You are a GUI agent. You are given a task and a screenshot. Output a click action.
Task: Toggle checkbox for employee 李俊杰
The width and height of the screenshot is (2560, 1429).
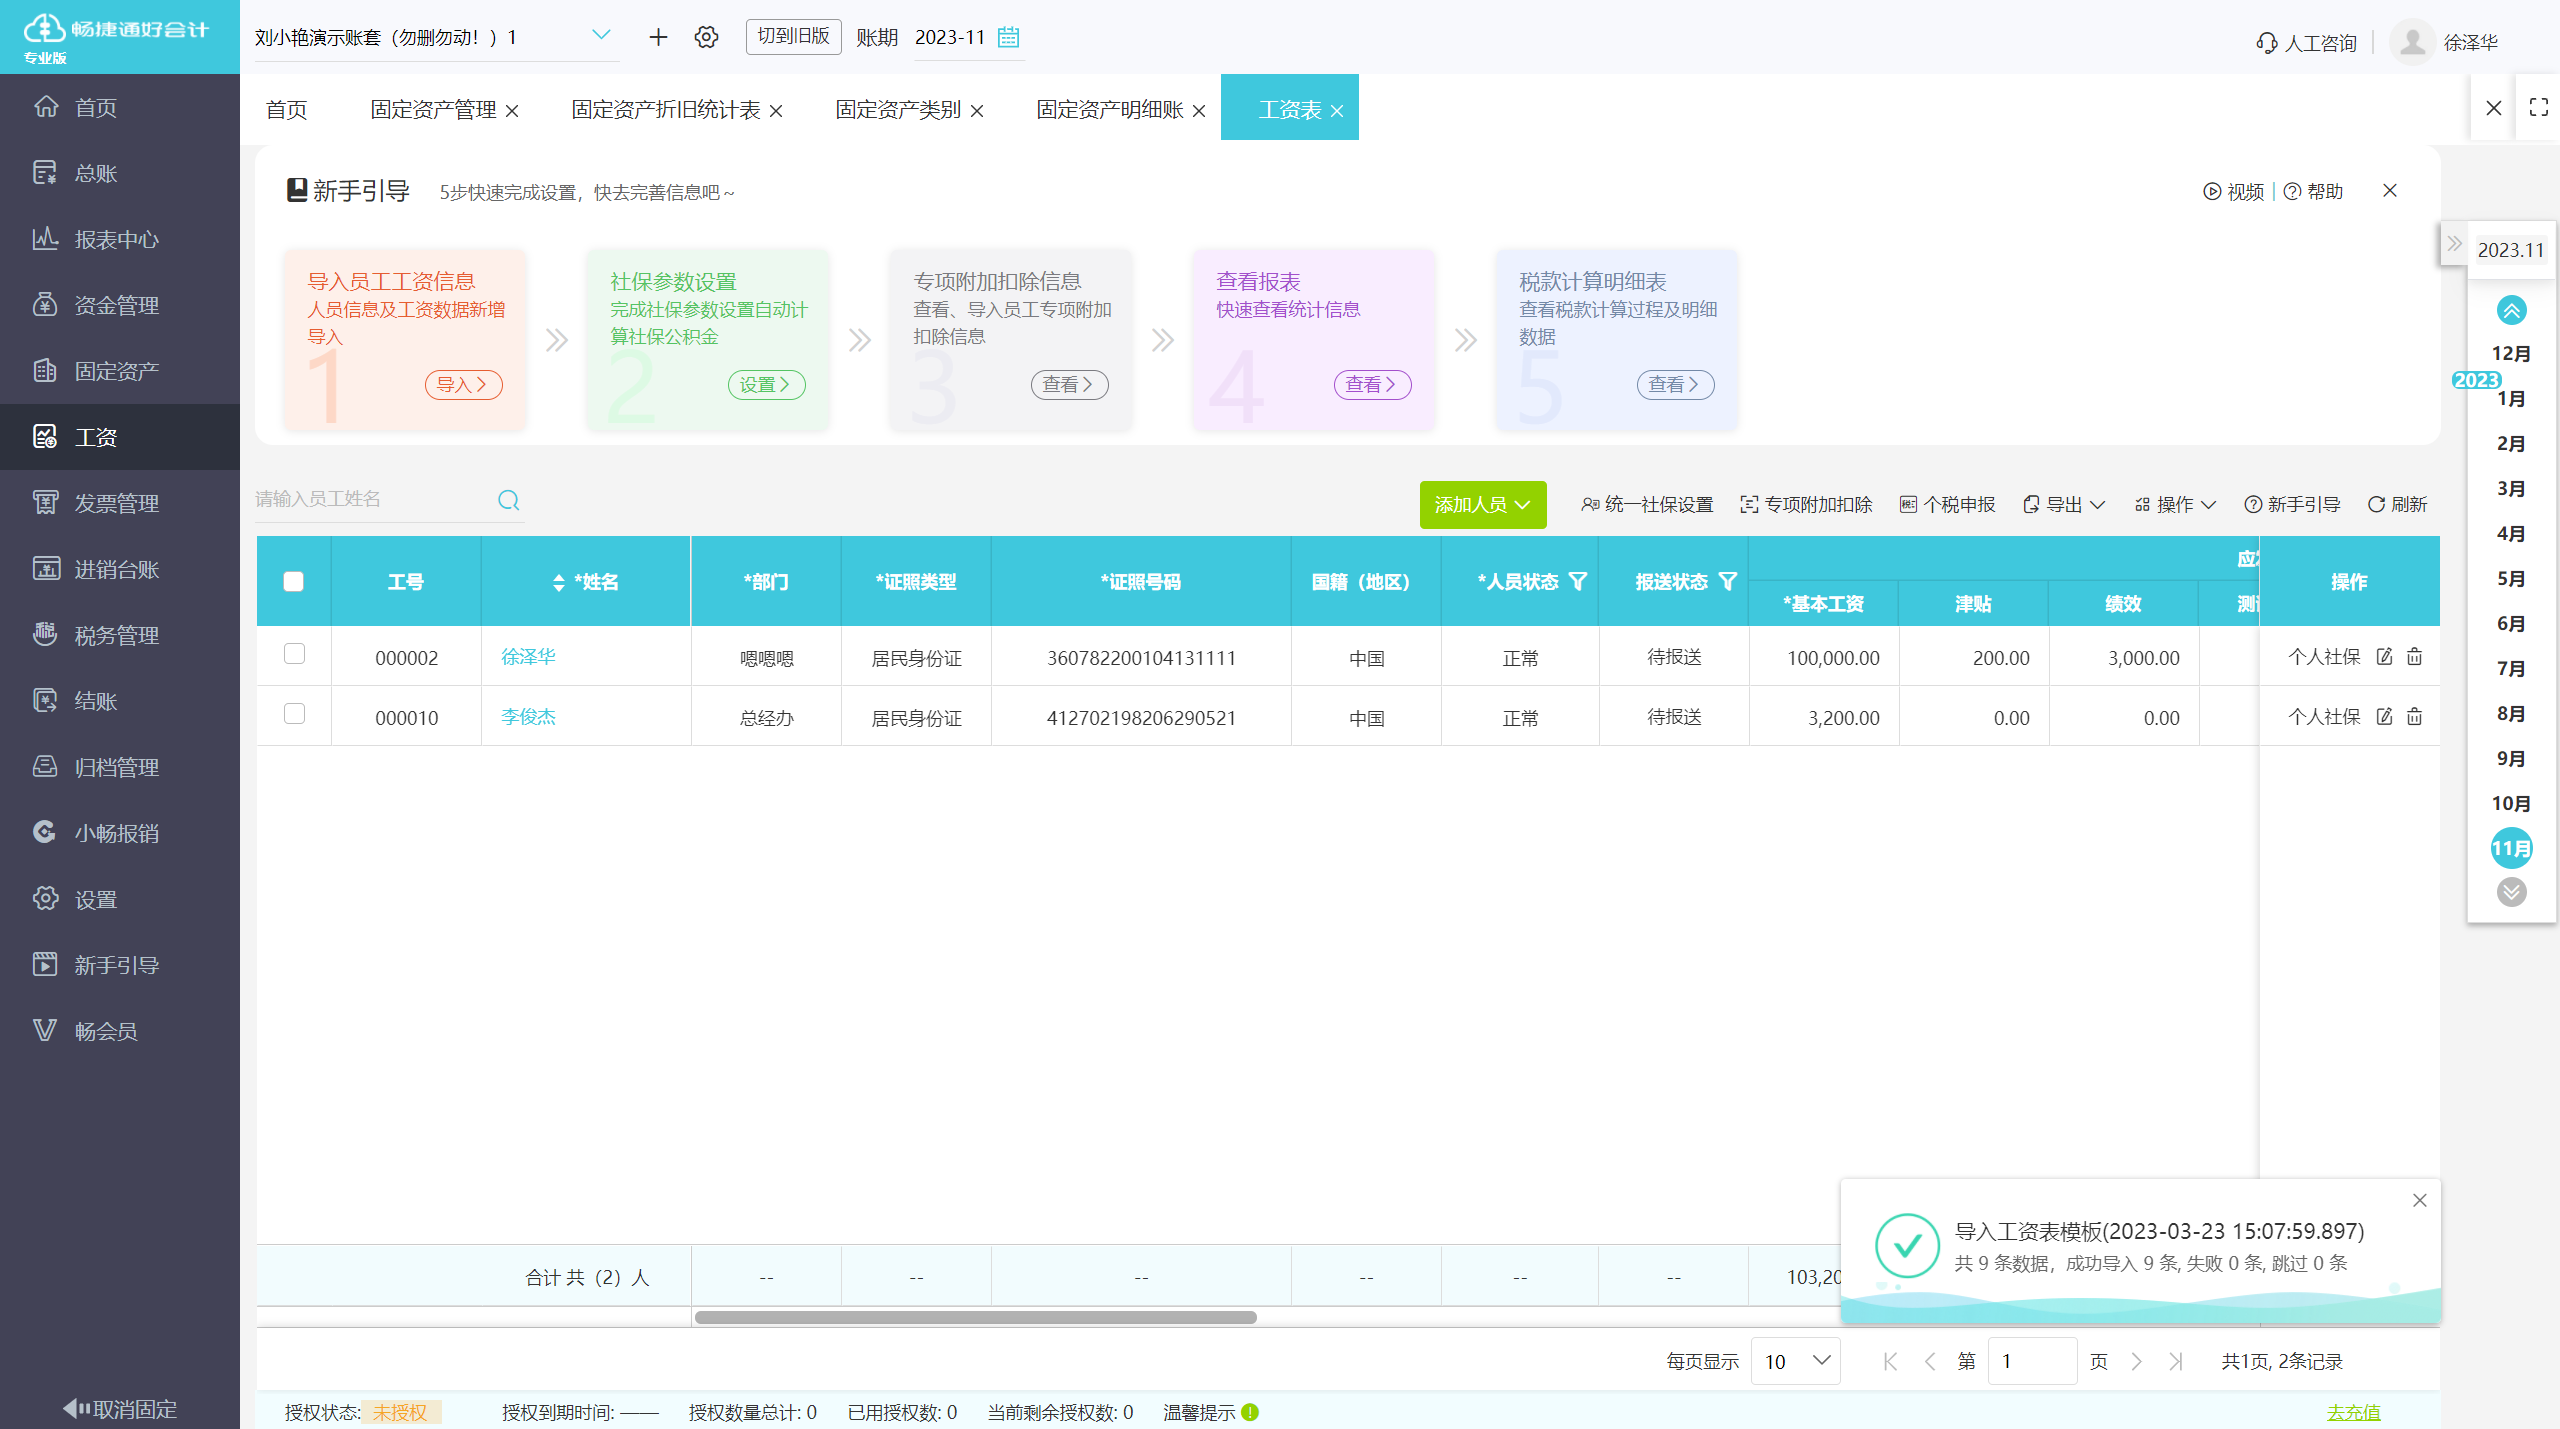pos(295,714)
